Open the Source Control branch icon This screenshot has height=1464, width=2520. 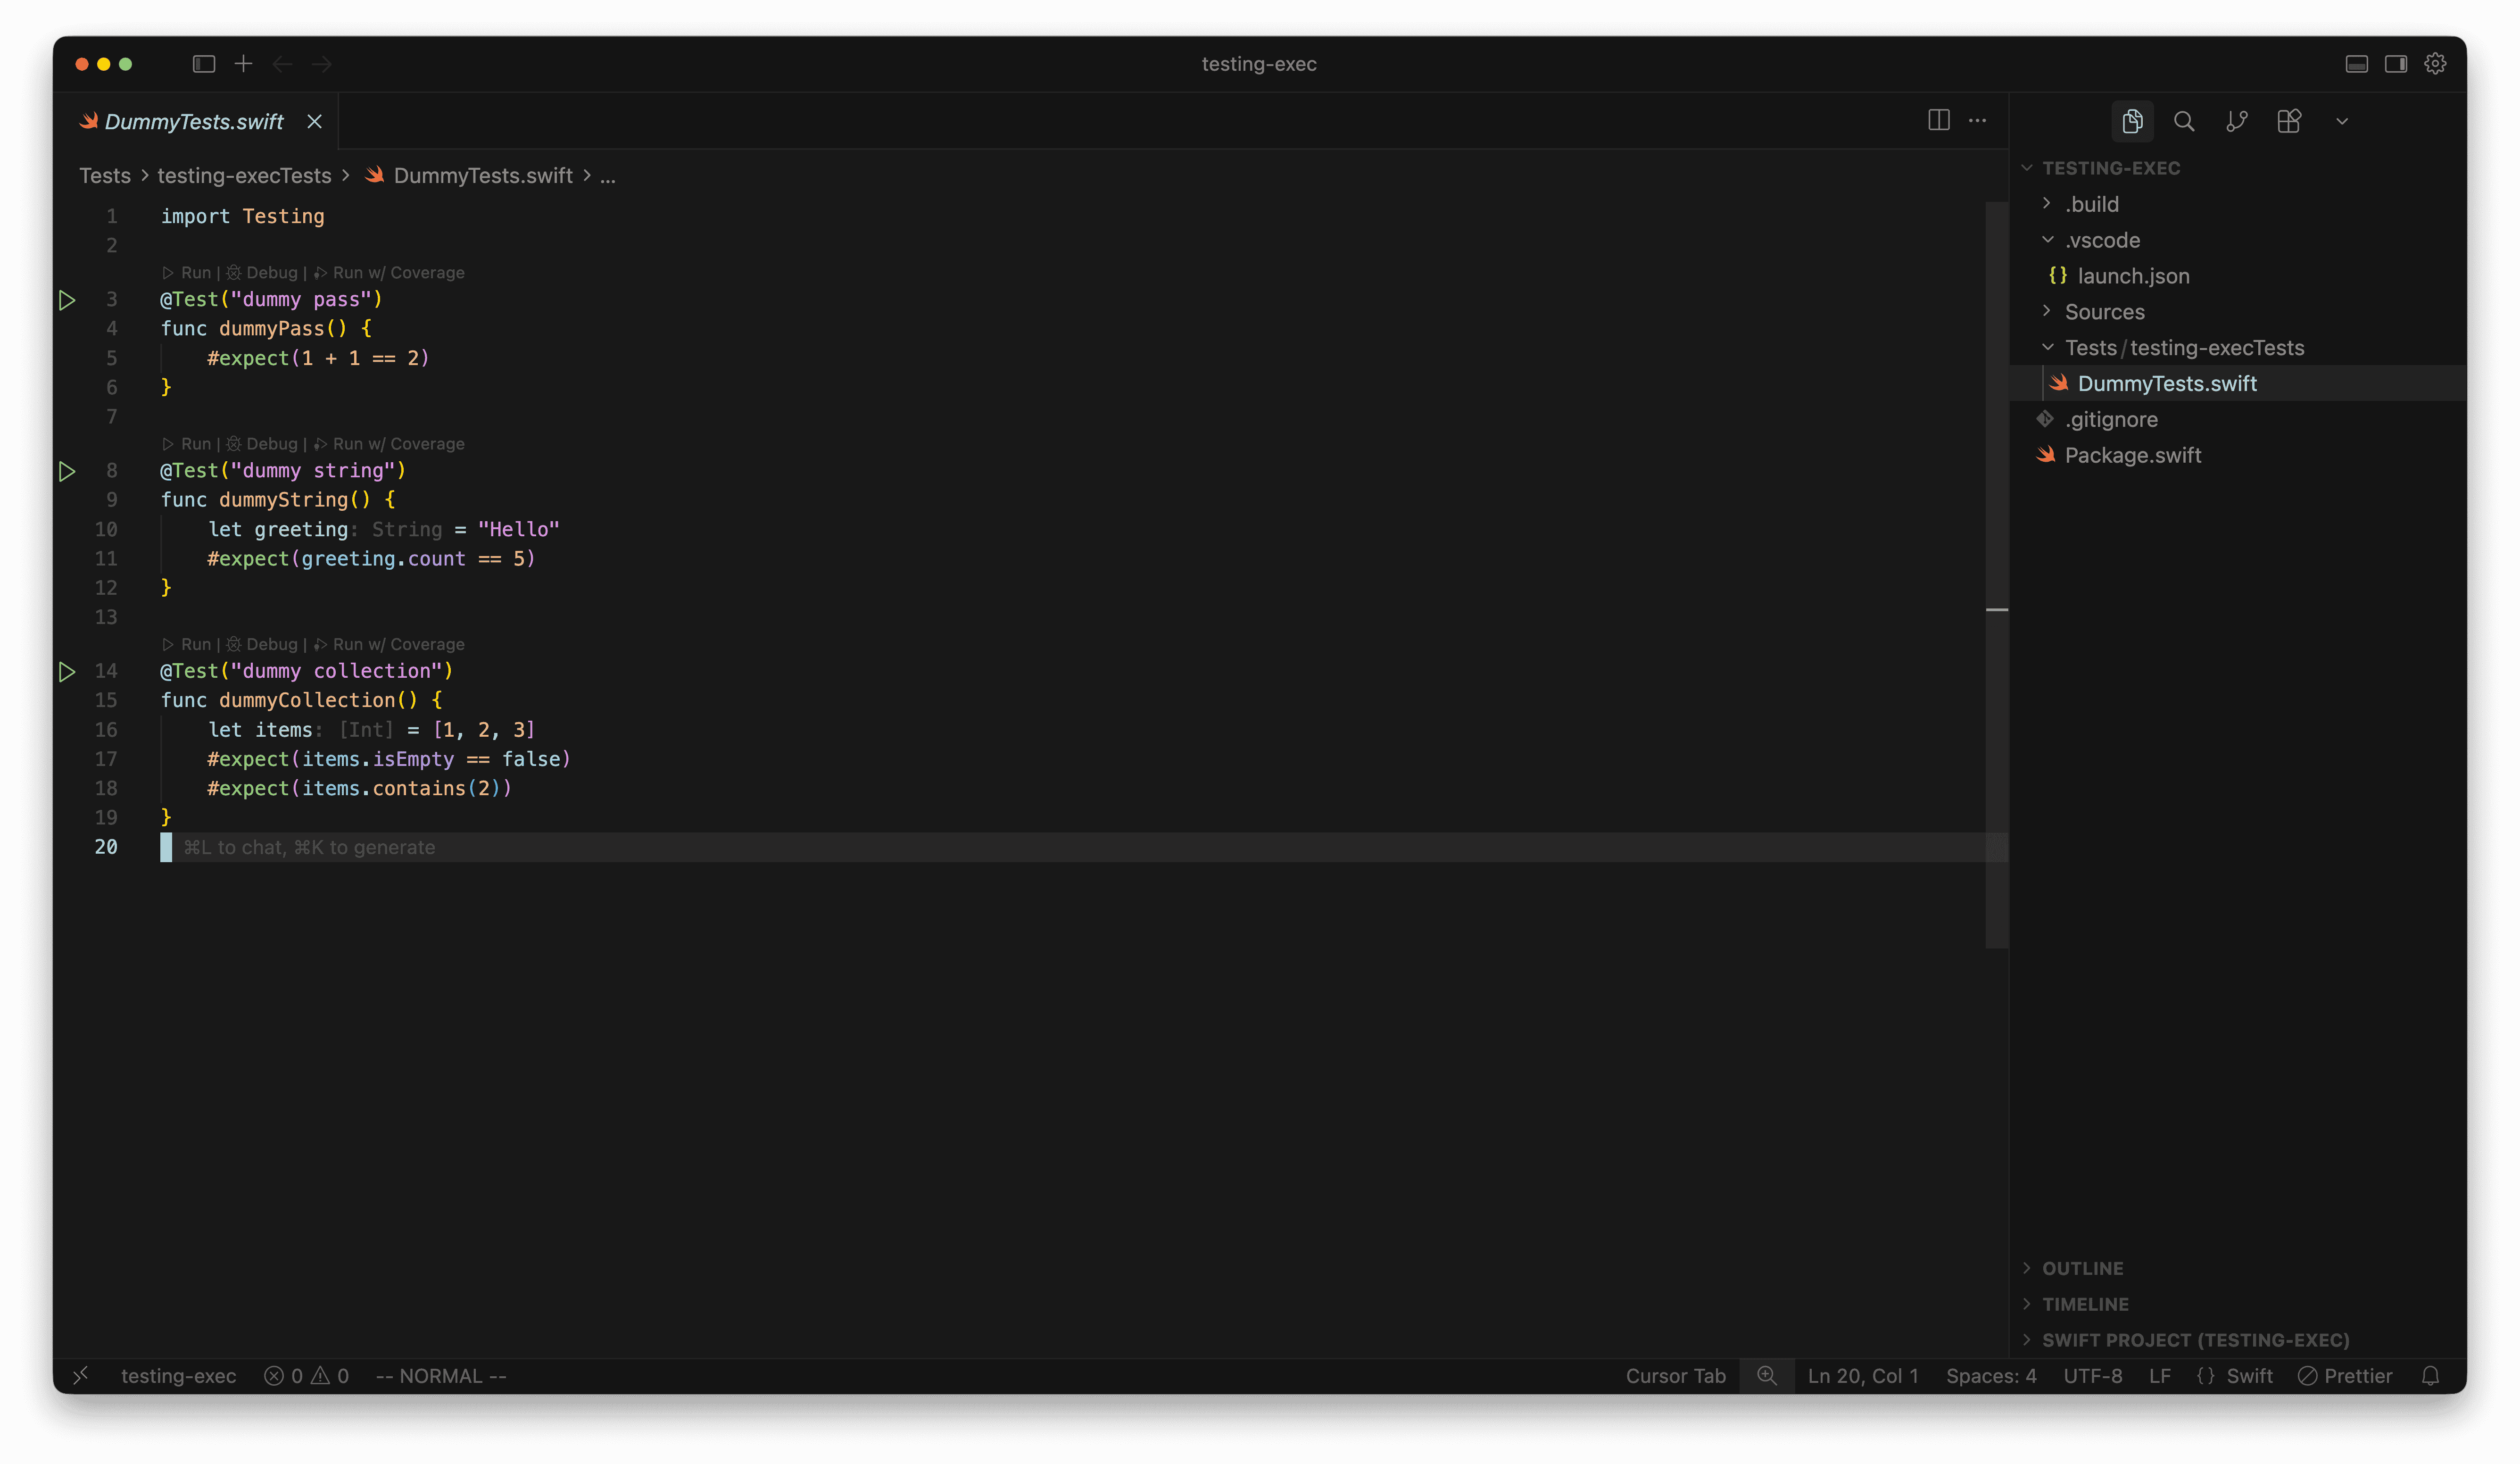[2237, 121]
